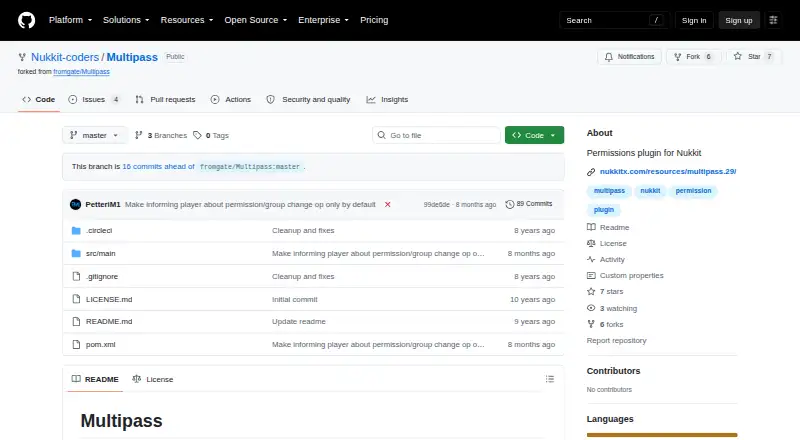Open the Platform menu

click(70, 20)
